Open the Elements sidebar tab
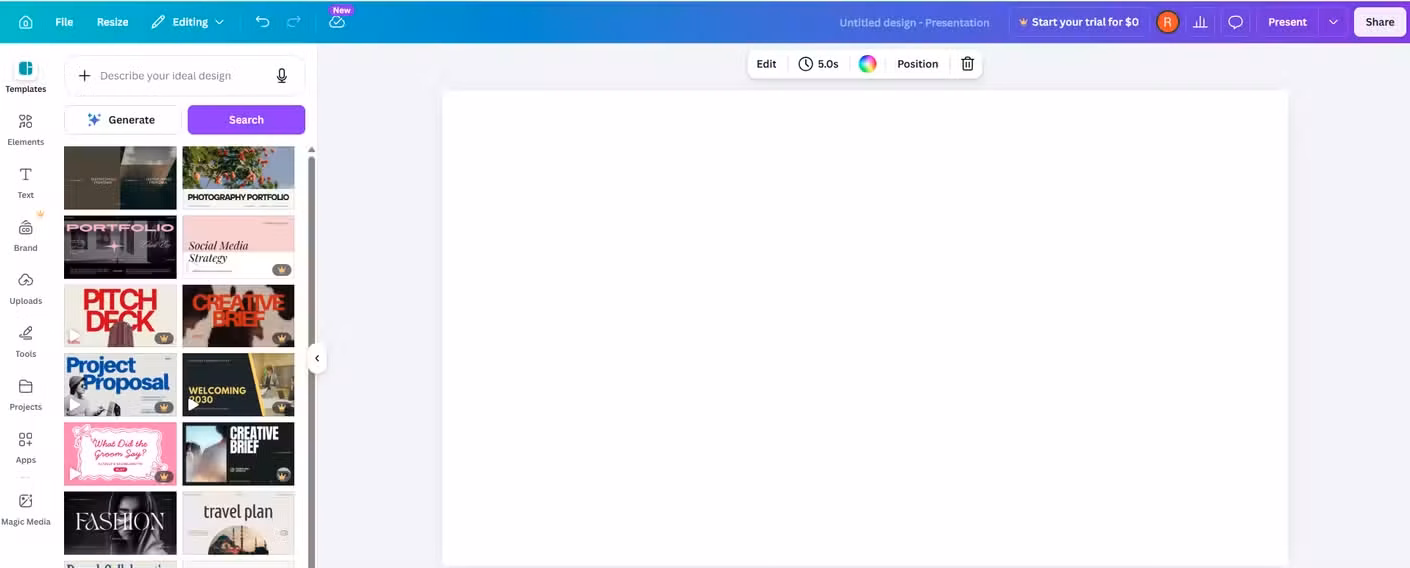Viewport: 1410px width, 568px height. (x=26, y=129)
